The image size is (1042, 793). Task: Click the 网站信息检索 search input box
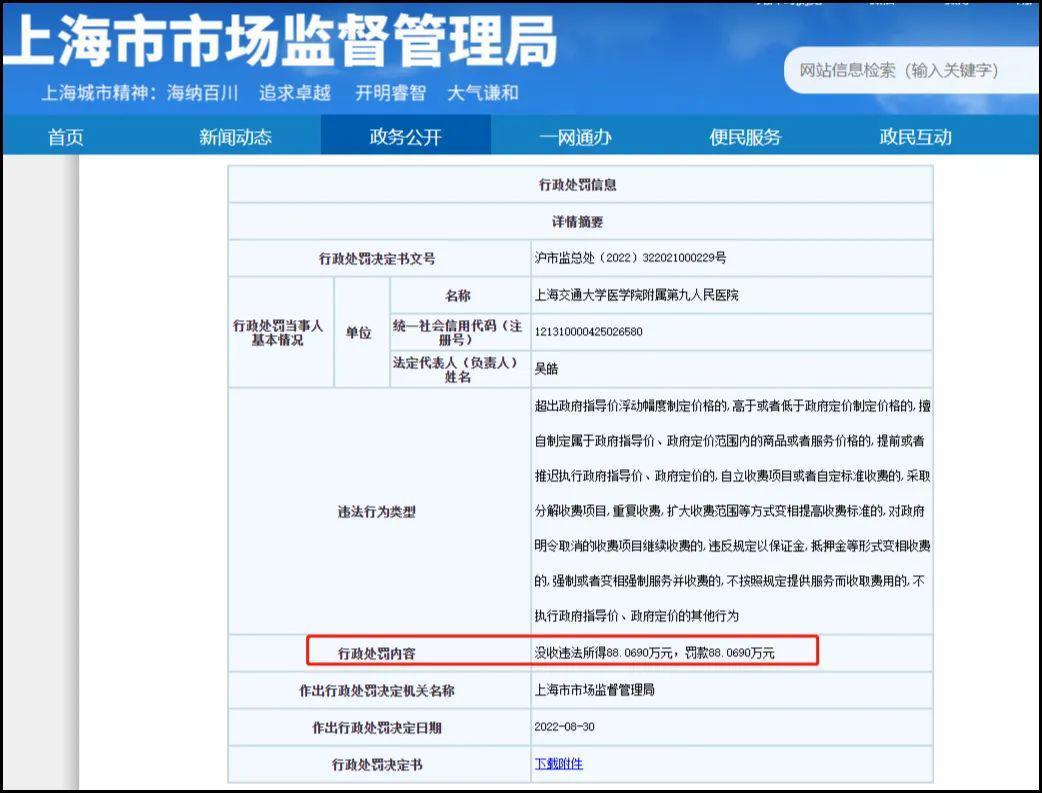pyautogui.click(x=900, y=71)
